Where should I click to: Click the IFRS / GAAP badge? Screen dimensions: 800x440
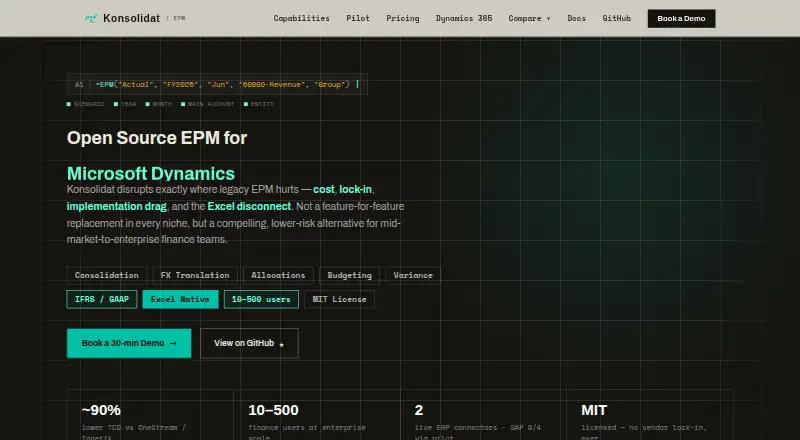click(x=102, y=299)
